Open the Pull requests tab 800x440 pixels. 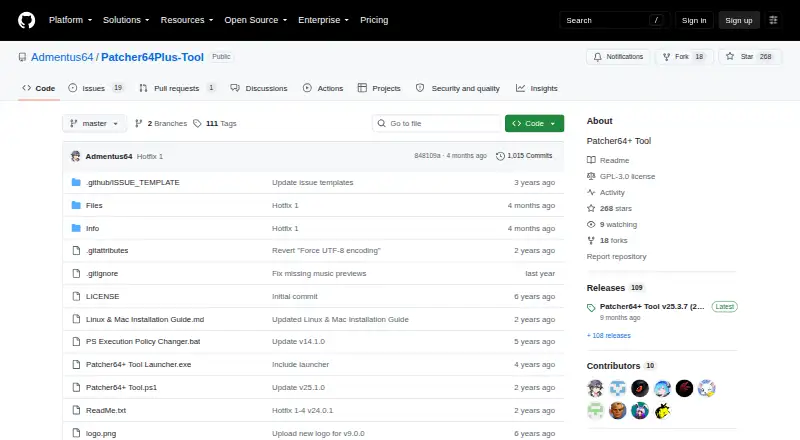[x=178, y=88]
